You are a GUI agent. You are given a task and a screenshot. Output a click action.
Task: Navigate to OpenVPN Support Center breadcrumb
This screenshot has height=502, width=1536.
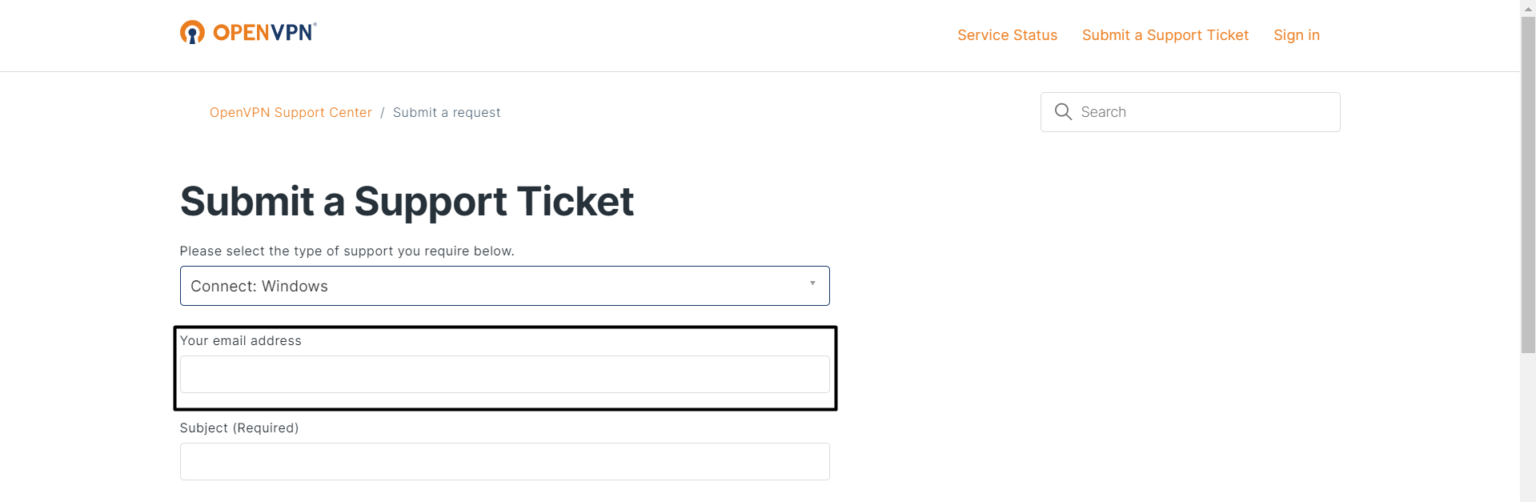tap(290, 112)
